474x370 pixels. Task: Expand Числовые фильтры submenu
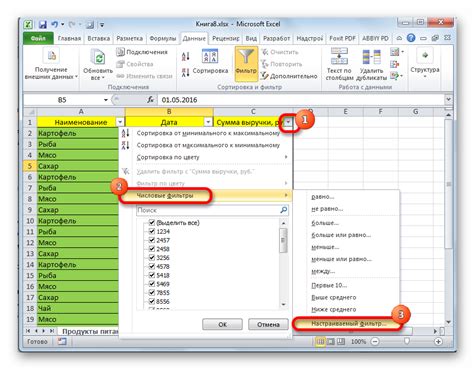coord(286,195)
